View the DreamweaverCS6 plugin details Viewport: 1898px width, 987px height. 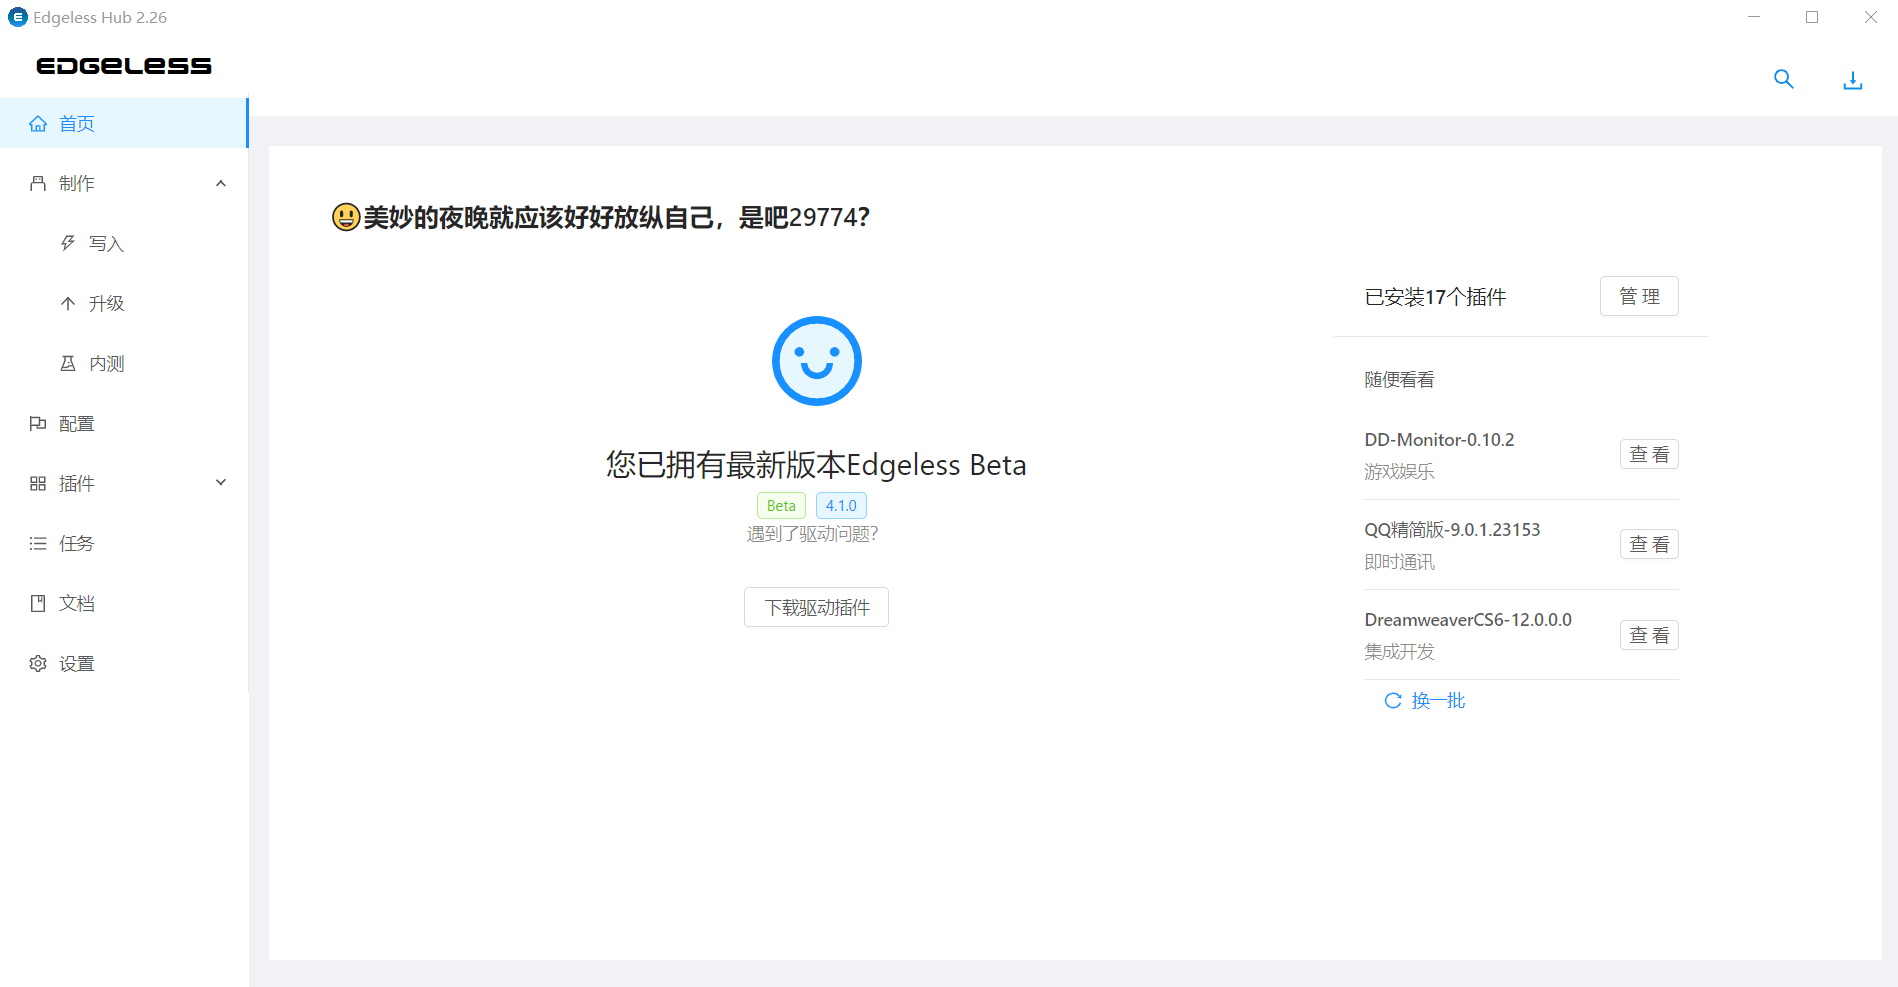(x=1648, y=635)
